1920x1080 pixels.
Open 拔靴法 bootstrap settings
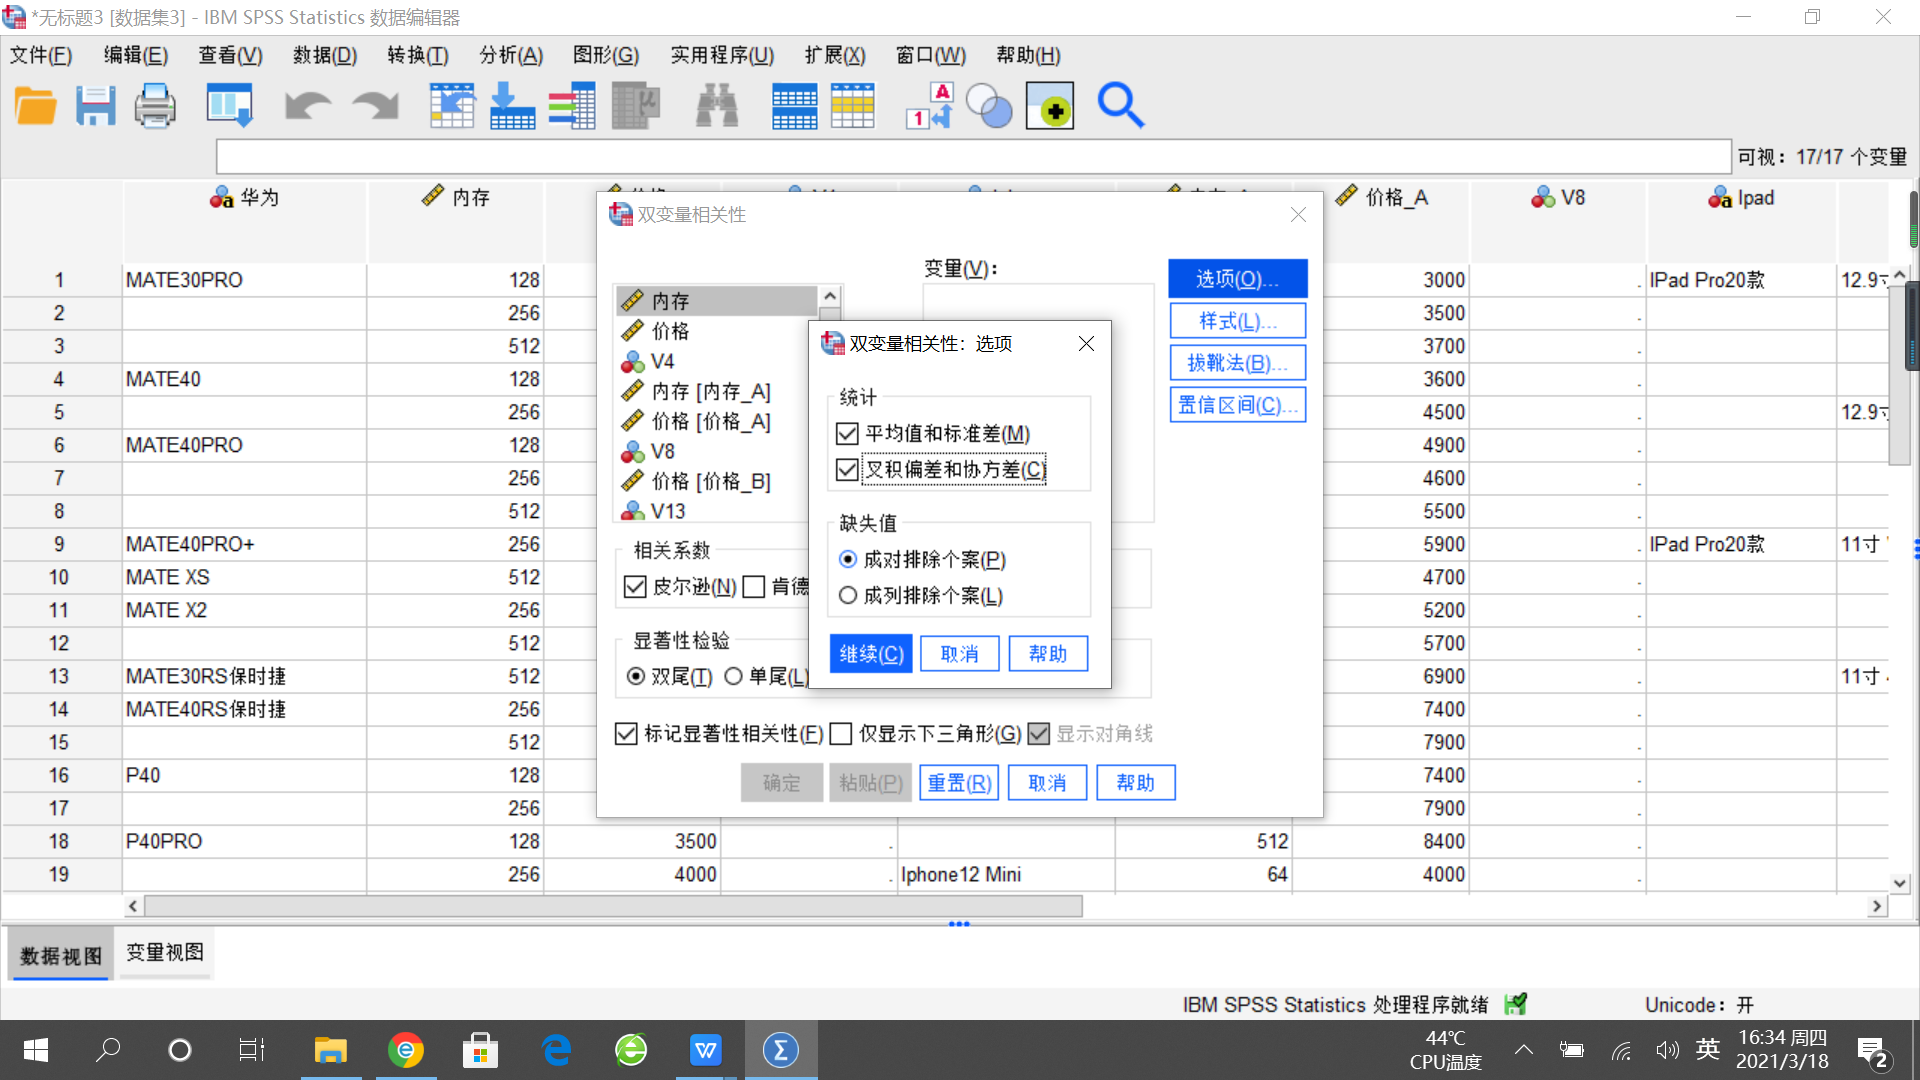(x=1237, y=362)
